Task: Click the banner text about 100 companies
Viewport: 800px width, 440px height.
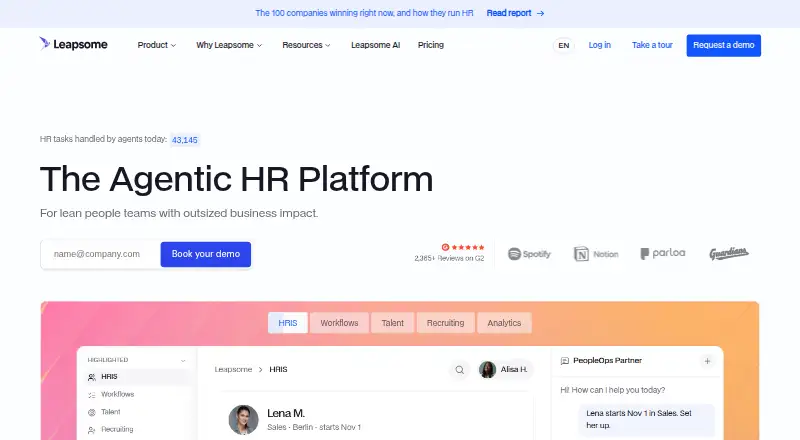Action: click(x=364, y=13)
